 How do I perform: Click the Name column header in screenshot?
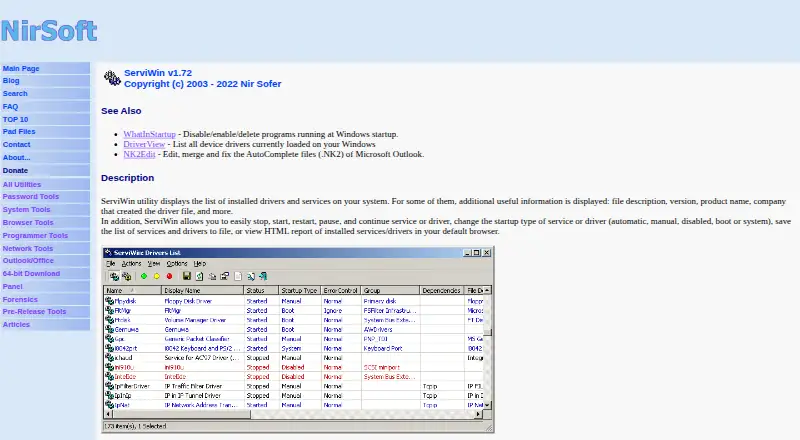(x=133, y=290)
